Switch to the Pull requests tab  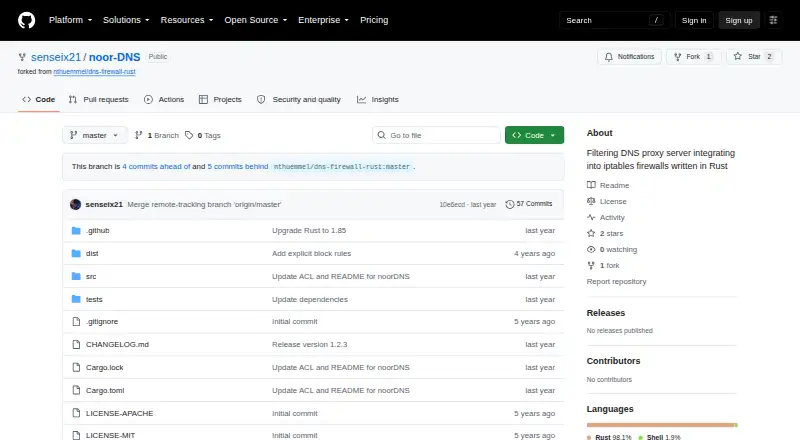(99, 100)
